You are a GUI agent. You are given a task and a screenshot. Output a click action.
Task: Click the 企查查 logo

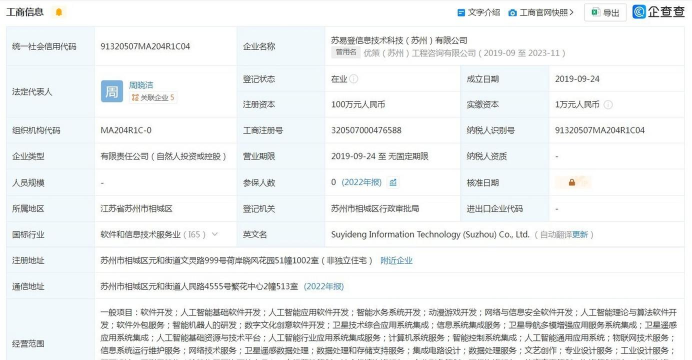click(x=658, y=11)
